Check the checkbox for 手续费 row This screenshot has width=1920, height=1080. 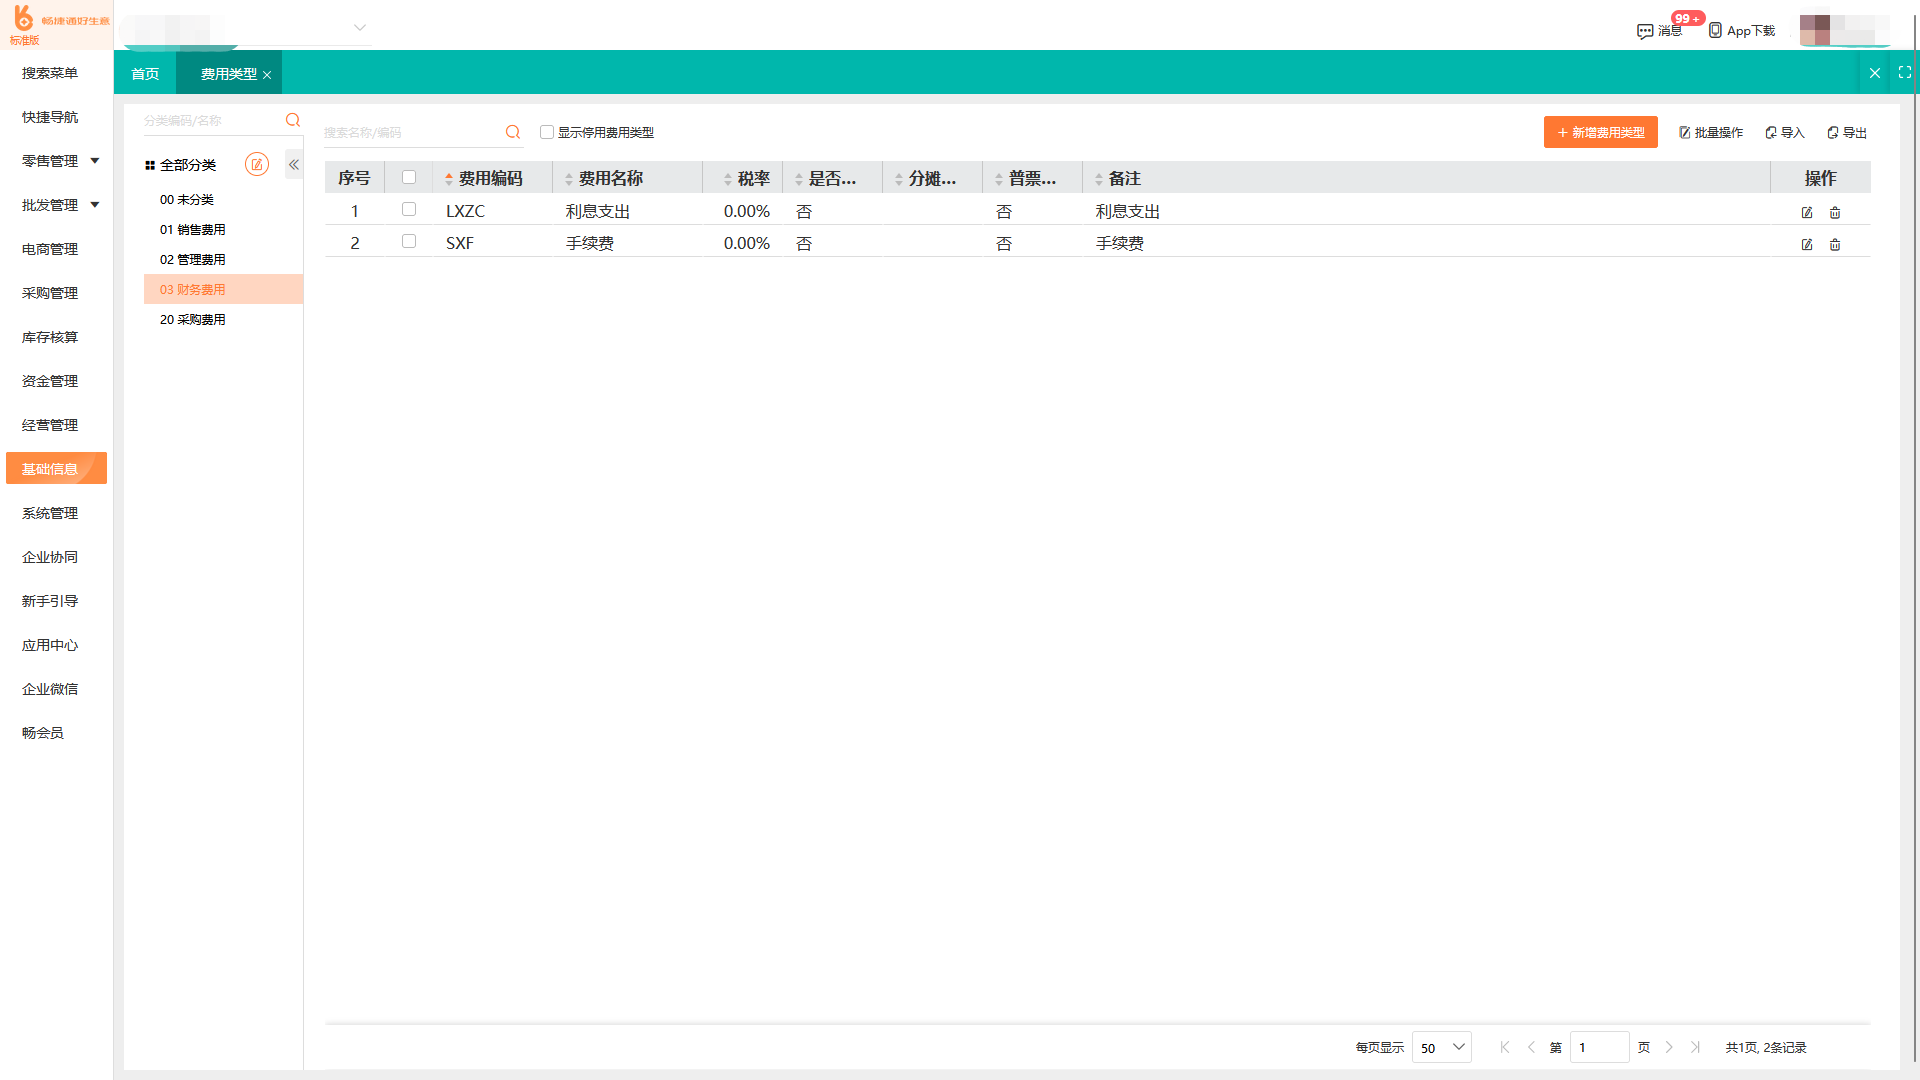pyautogui.click(x=409, y=243)
